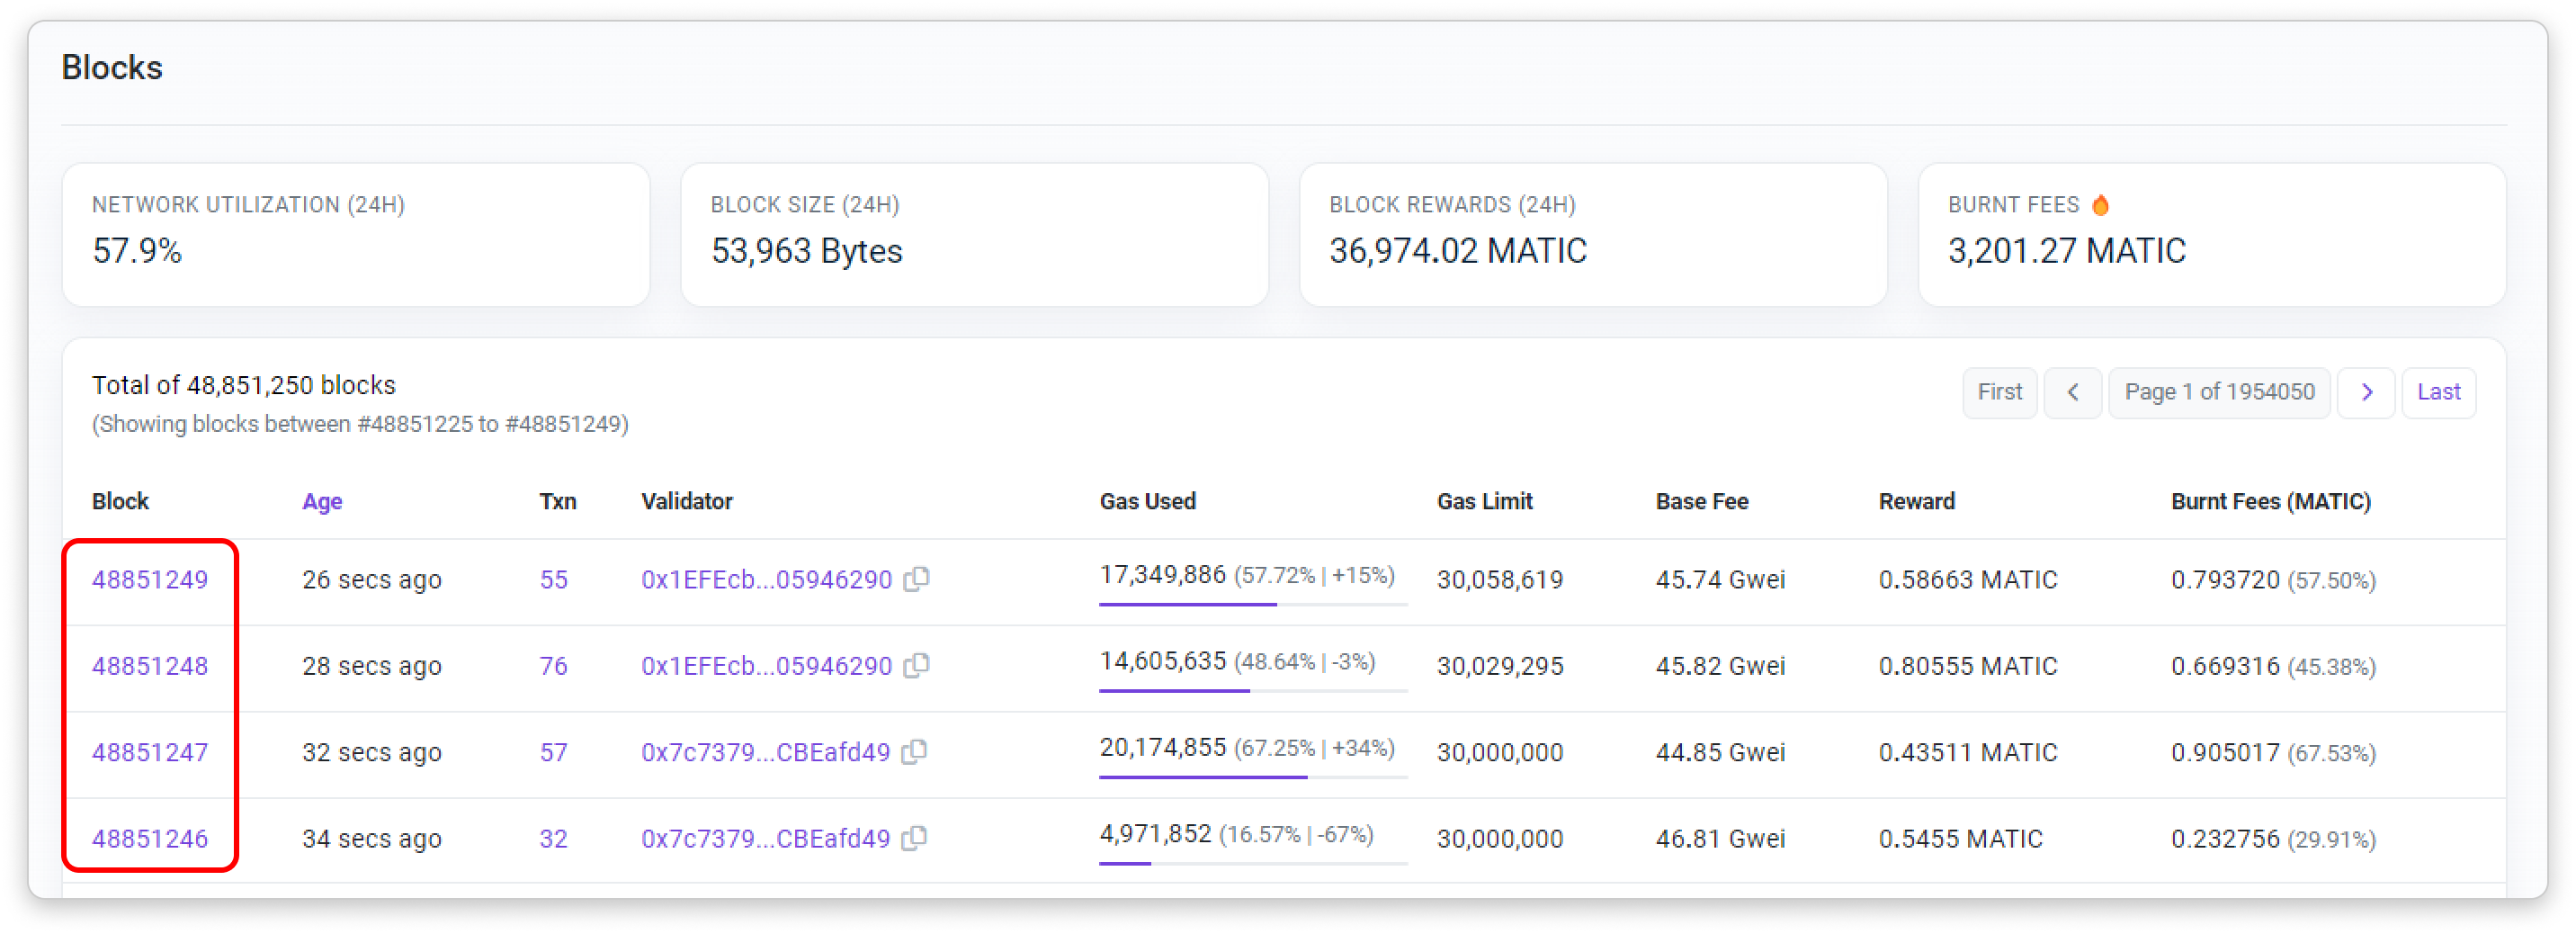
Task: Go to previous page with left chevron
Action: click(x=2072, y=392)
